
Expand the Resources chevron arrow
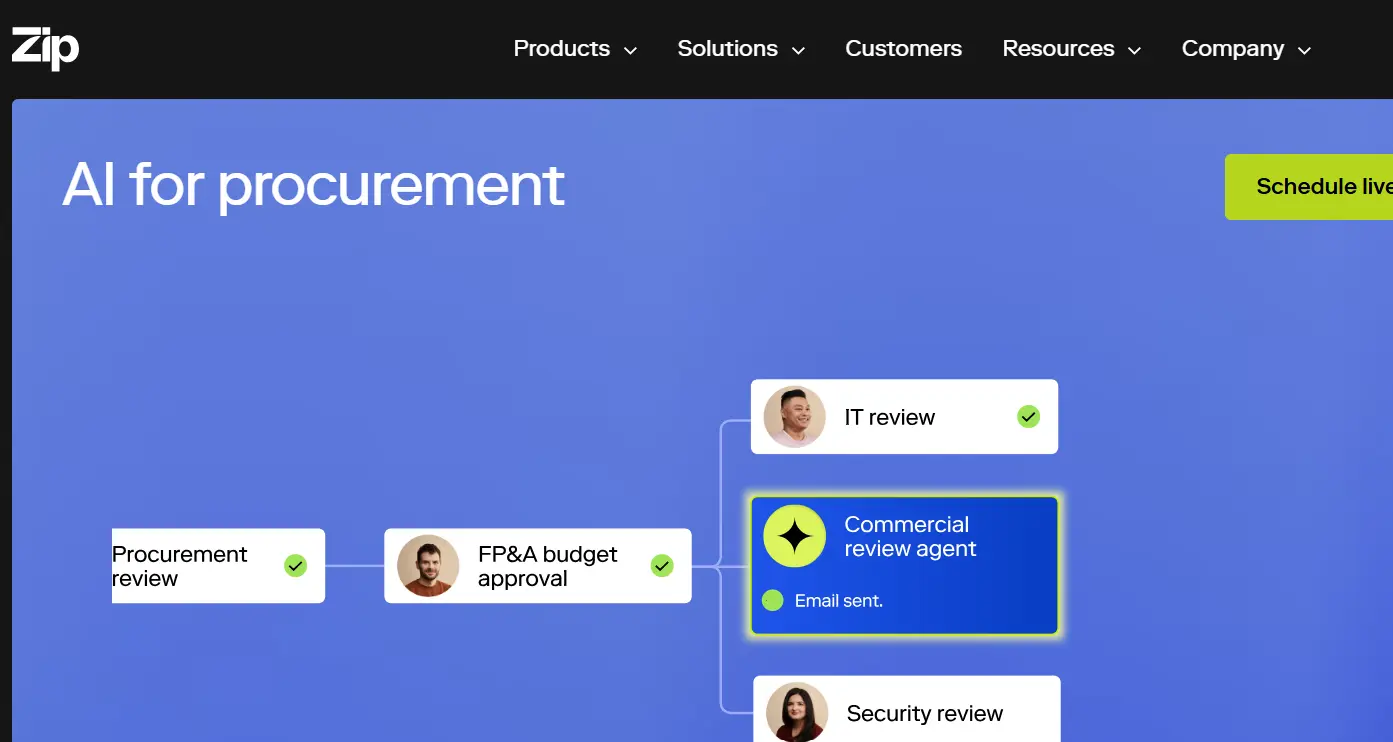[1134, 50]
